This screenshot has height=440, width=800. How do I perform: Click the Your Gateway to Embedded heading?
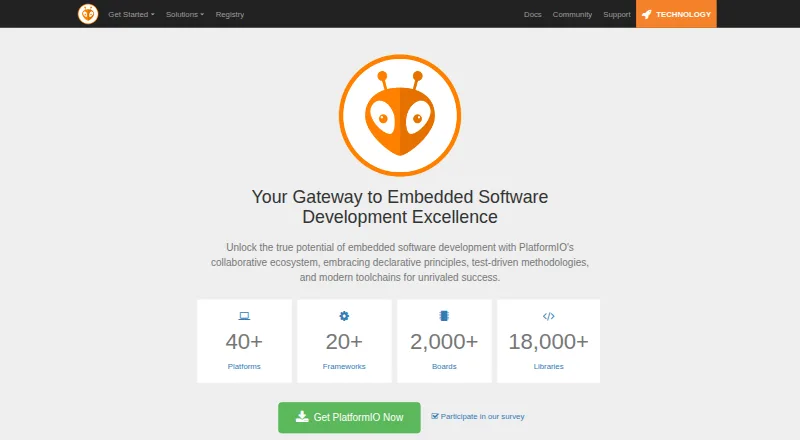click(400, 207)
